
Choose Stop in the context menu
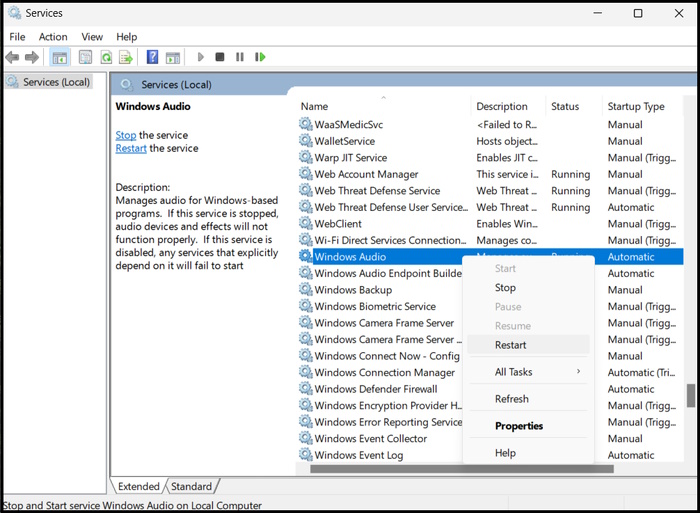[x=505, y=288]
